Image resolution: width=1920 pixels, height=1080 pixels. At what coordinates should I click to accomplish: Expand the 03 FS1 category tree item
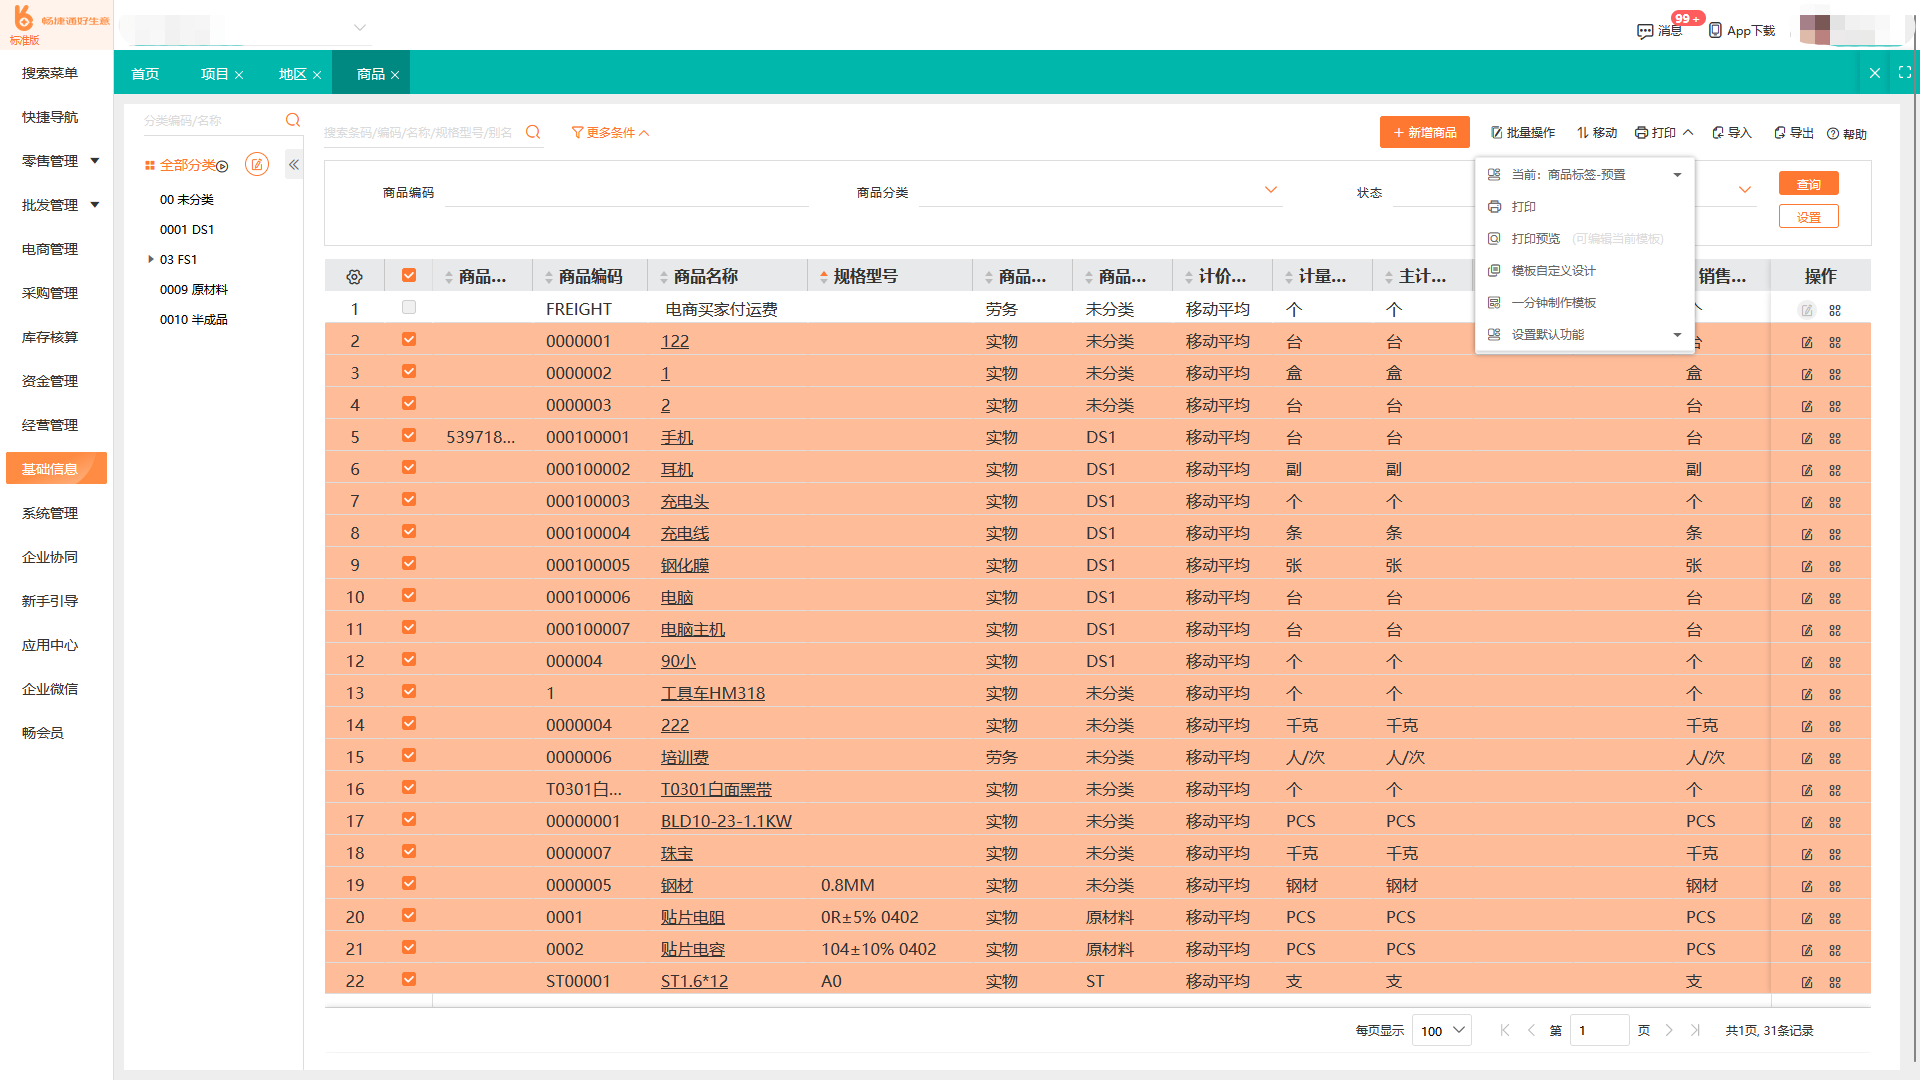coord(149,258)
